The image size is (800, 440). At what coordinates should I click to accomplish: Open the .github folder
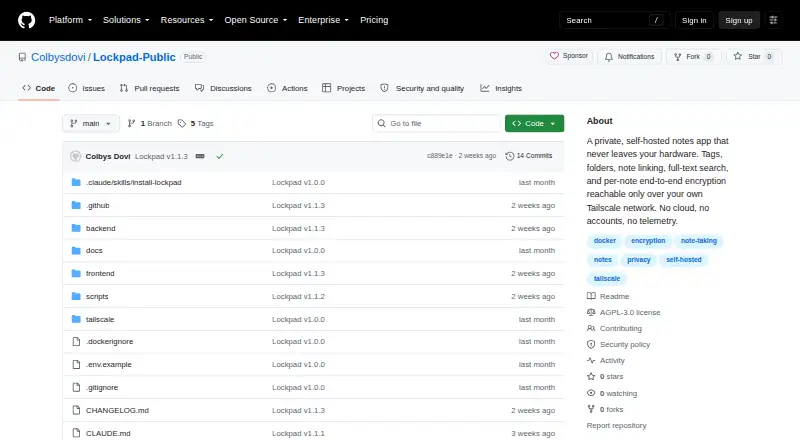97,205
